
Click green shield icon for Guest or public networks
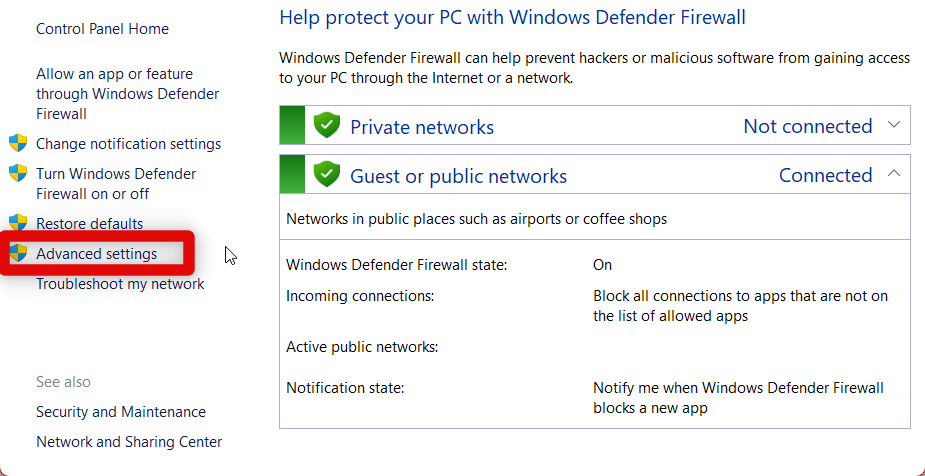[x=327, y=175]
